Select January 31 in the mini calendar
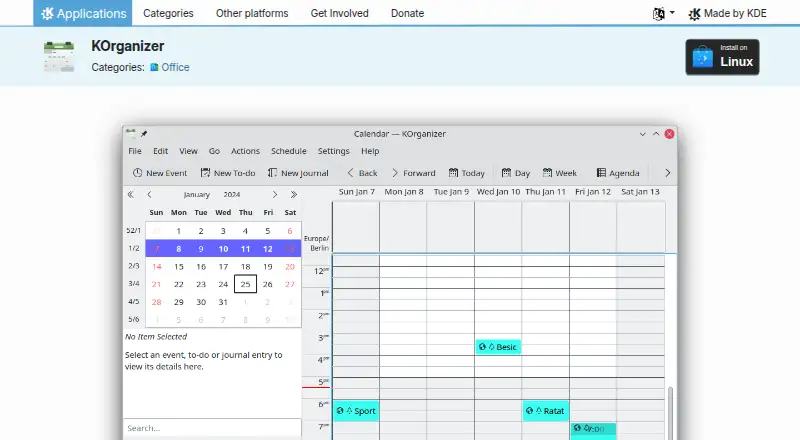The image size is (800, 440). pos(223,302)
